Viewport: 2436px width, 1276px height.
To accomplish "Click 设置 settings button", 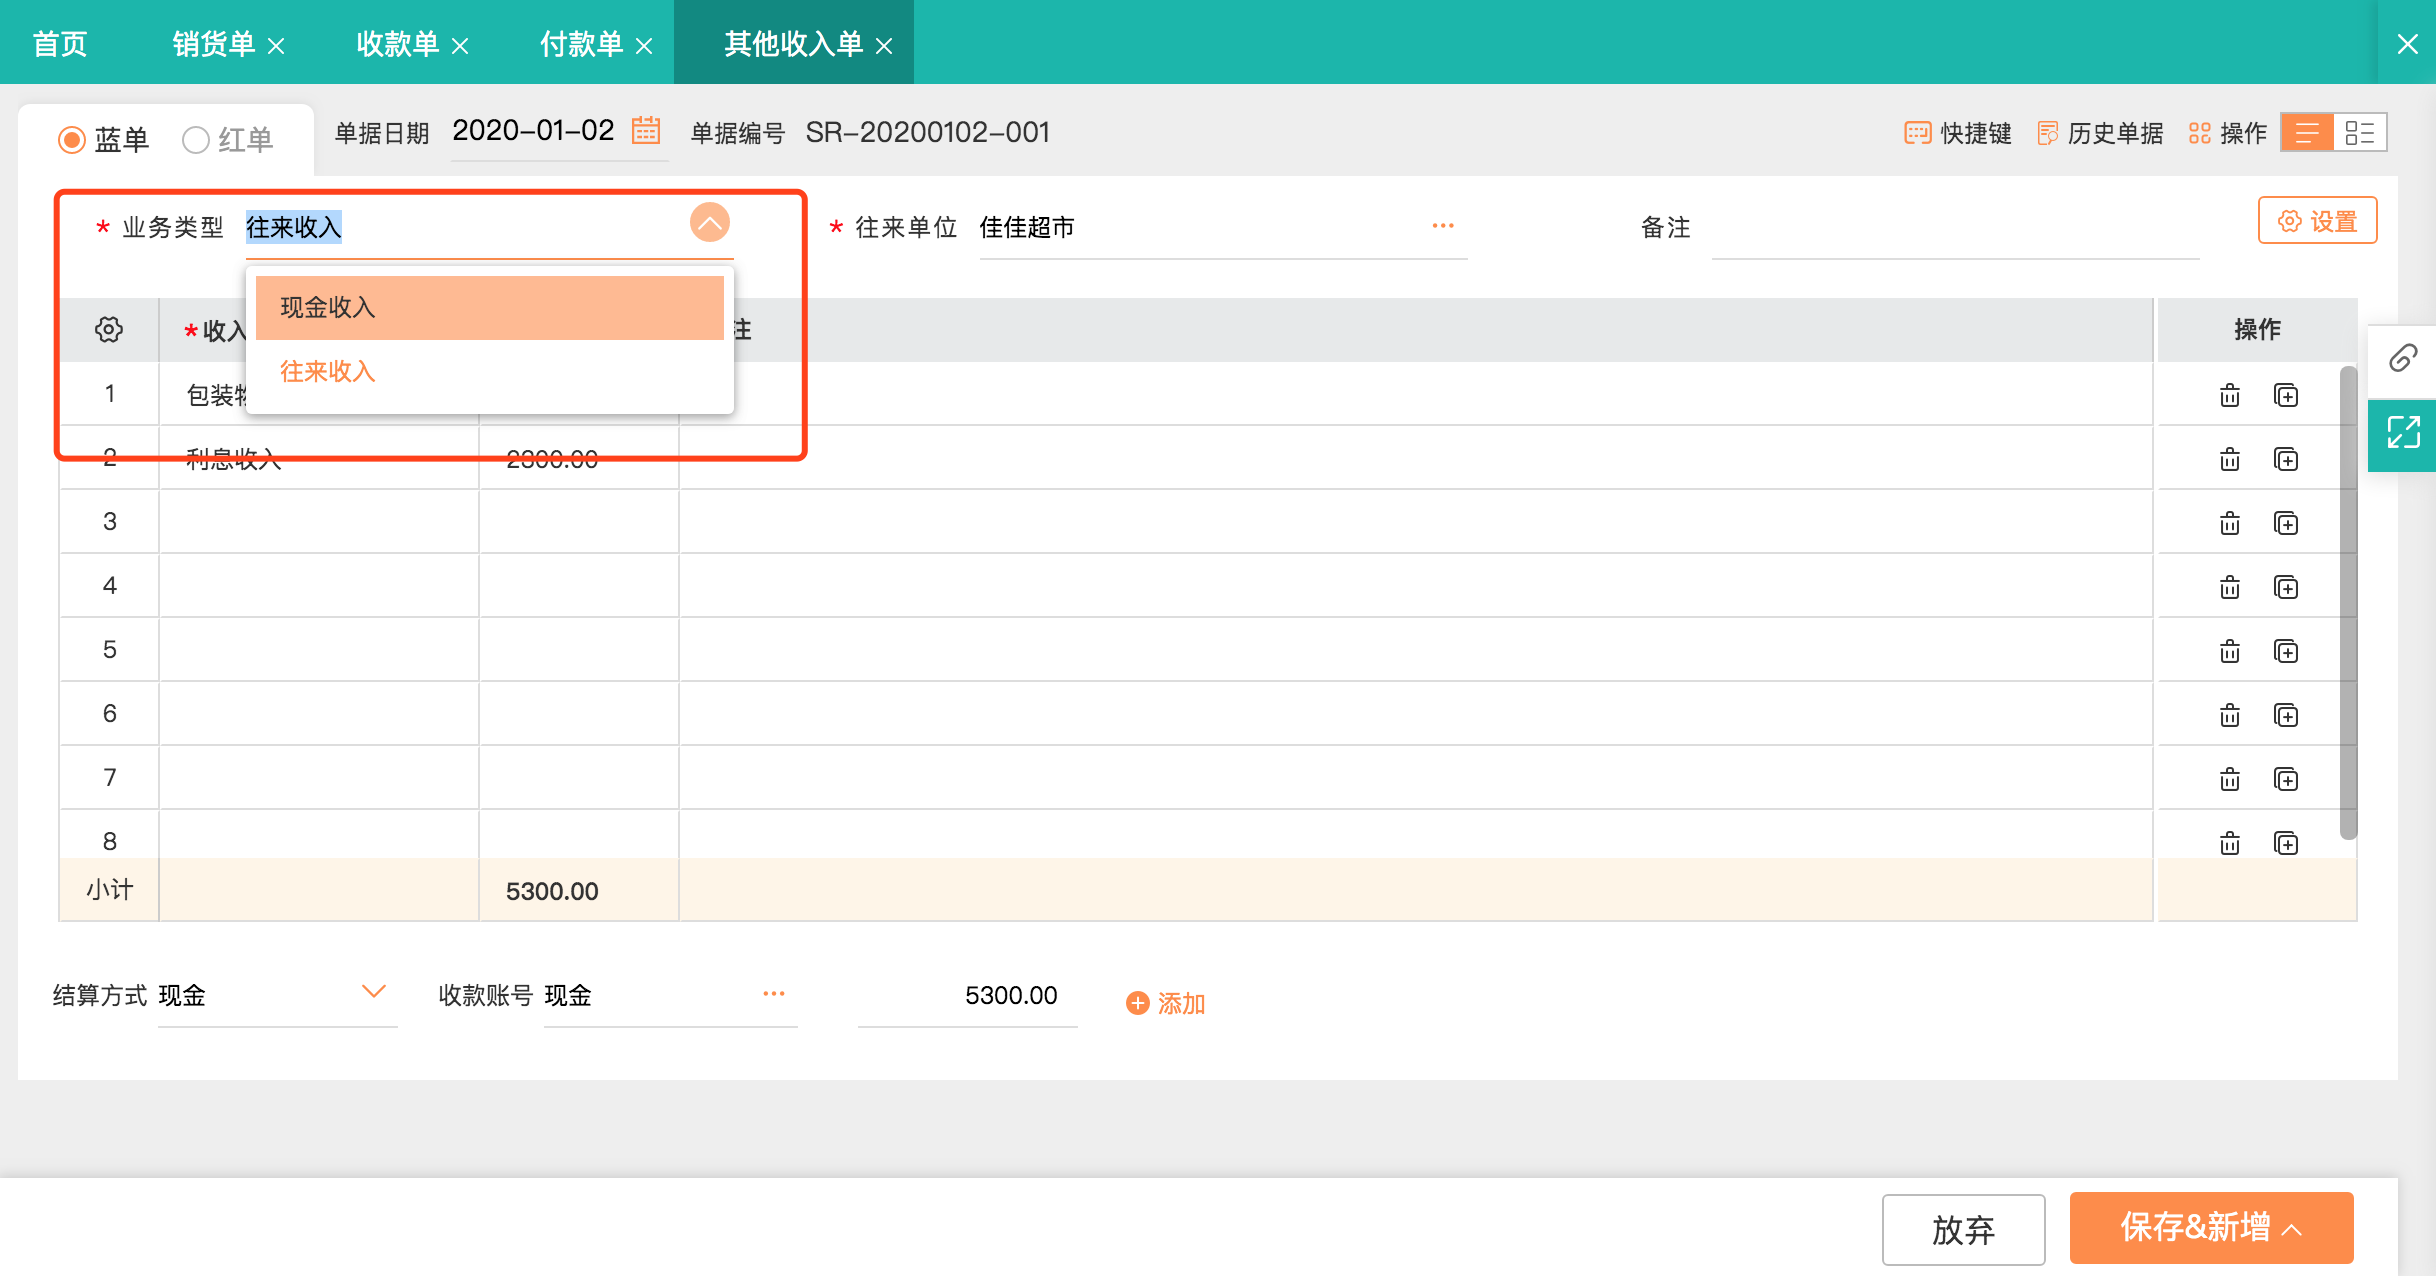I will coord(2317,226).
